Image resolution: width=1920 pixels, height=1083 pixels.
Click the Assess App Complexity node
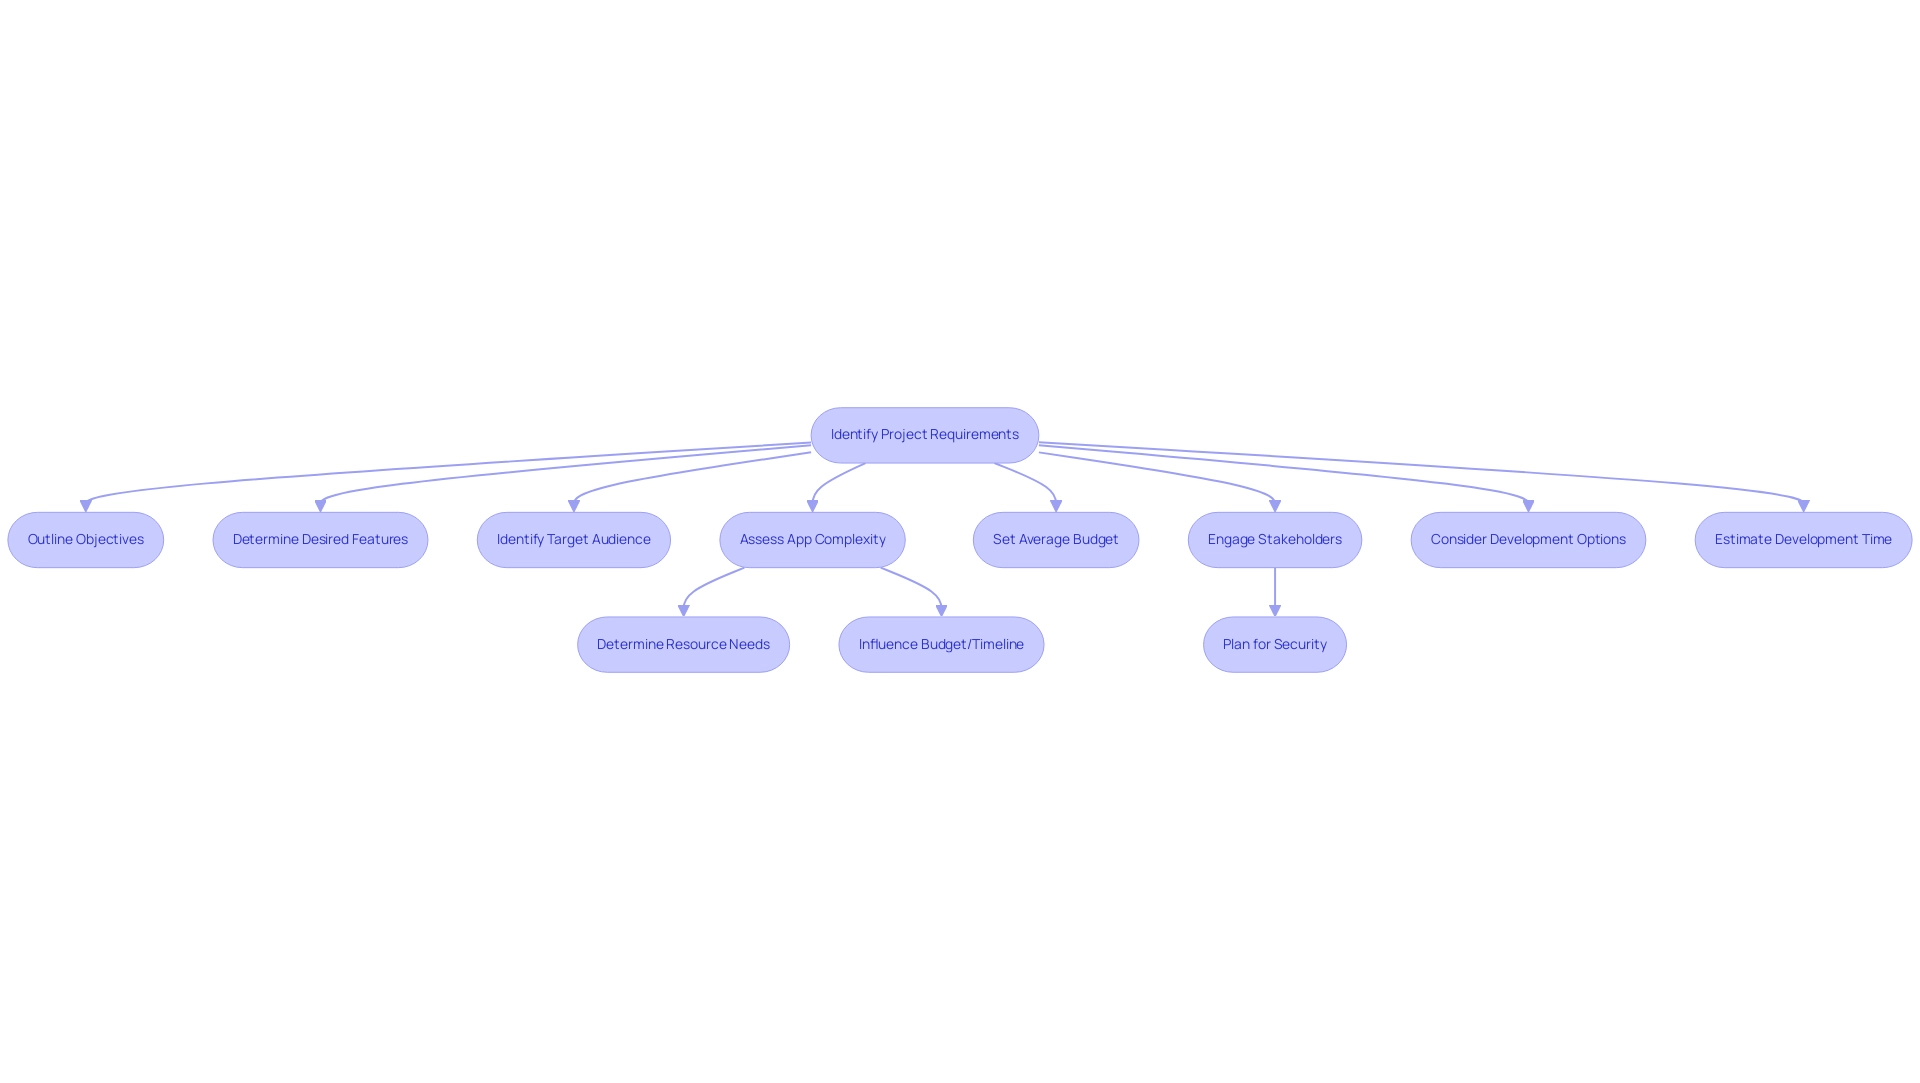812,540
